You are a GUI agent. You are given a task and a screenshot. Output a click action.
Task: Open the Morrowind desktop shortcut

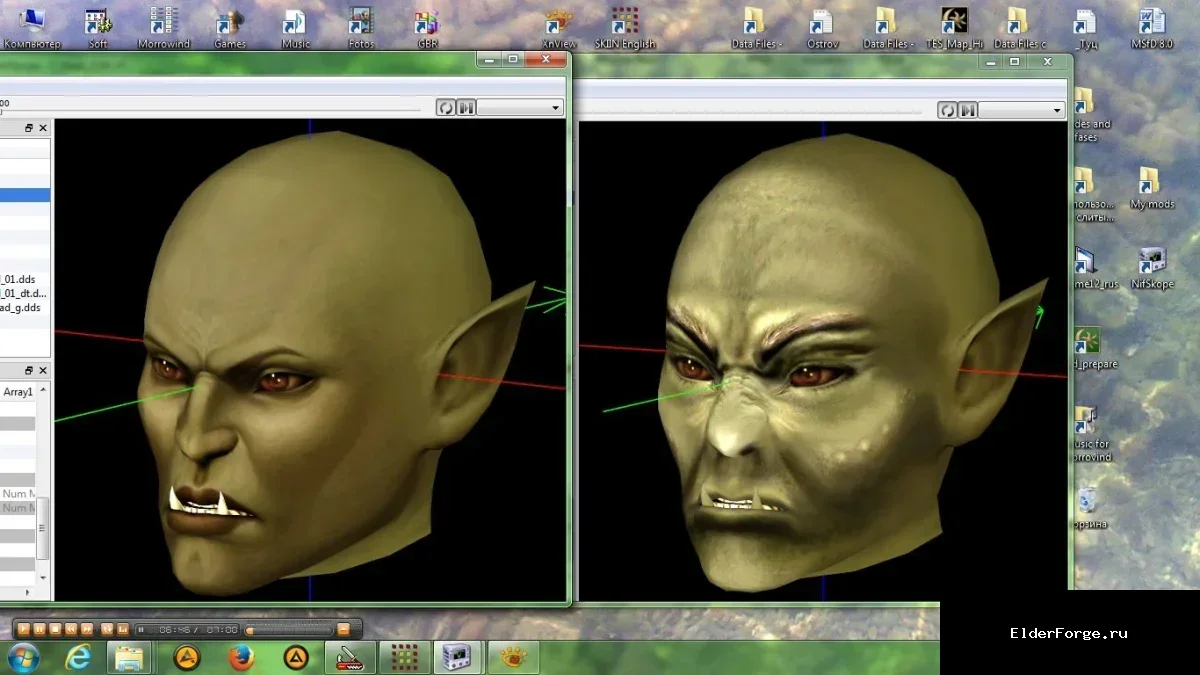click(163, 27)
